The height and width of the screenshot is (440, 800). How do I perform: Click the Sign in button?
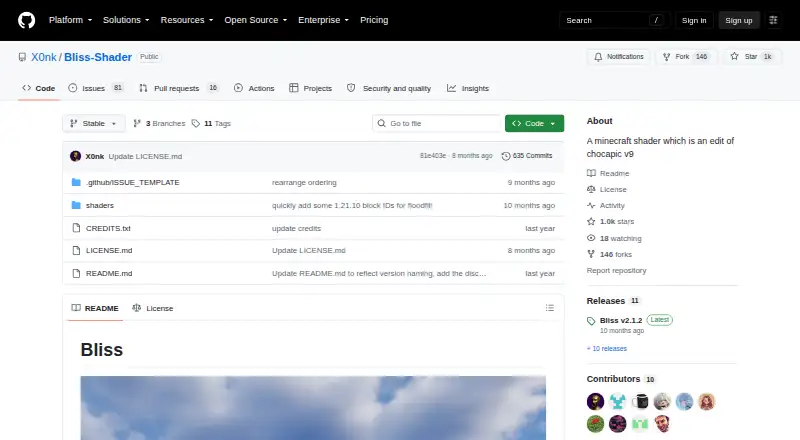694,20
